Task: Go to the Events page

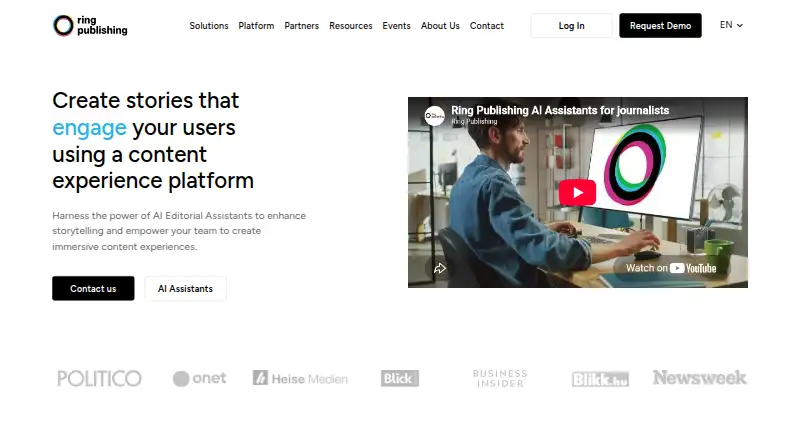Action: 396,26
